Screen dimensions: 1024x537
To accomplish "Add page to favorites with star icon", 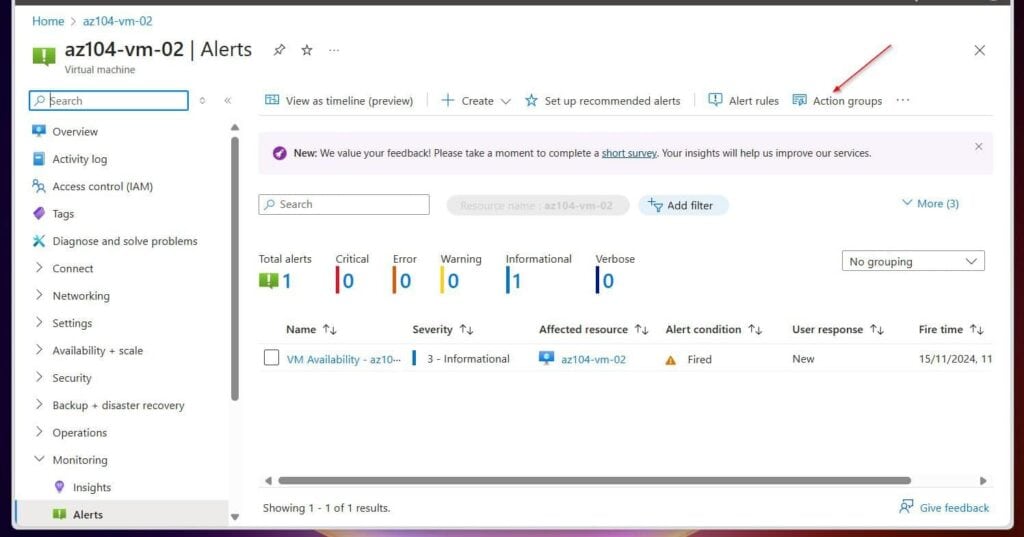I will pyautogui.click(x=306, y=50).
